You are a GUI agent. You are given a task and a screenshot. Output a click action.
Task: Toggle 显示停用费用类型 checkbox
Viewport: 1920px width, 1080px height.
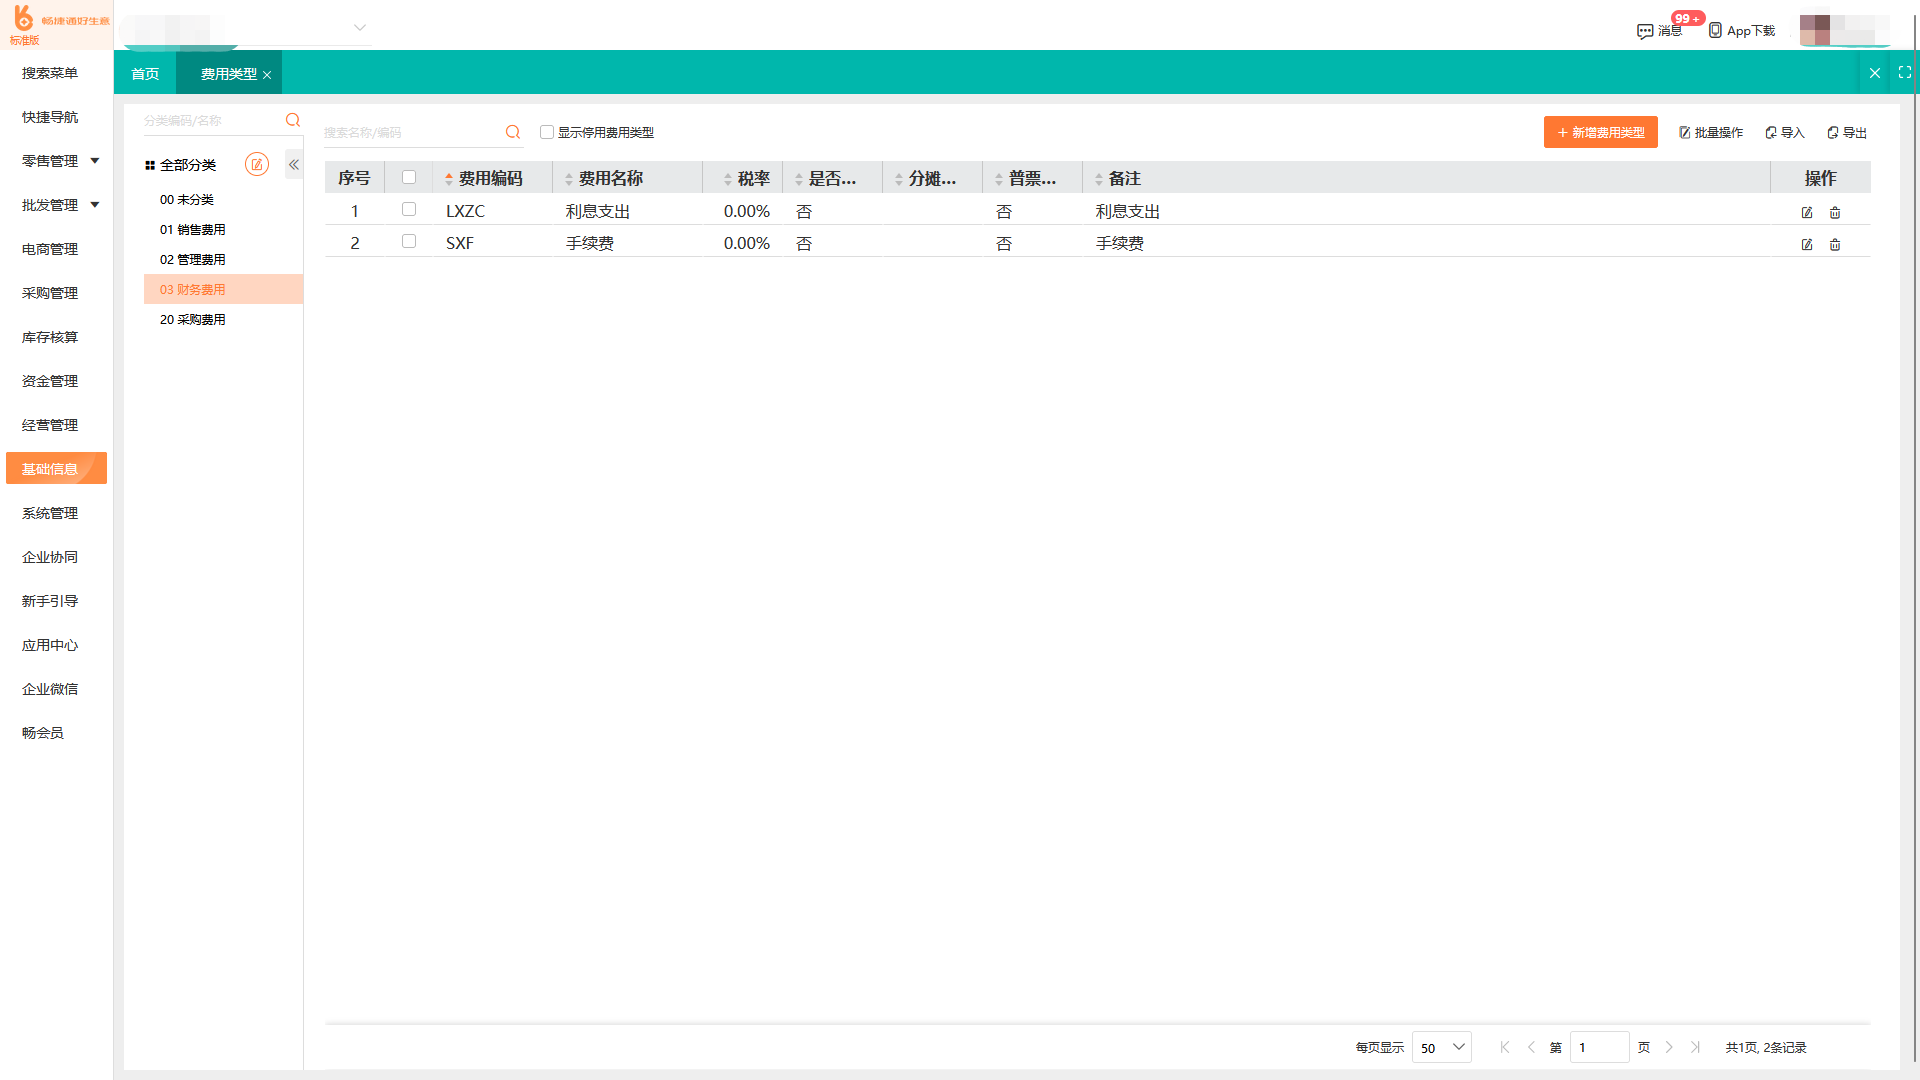tap(546, 132)
